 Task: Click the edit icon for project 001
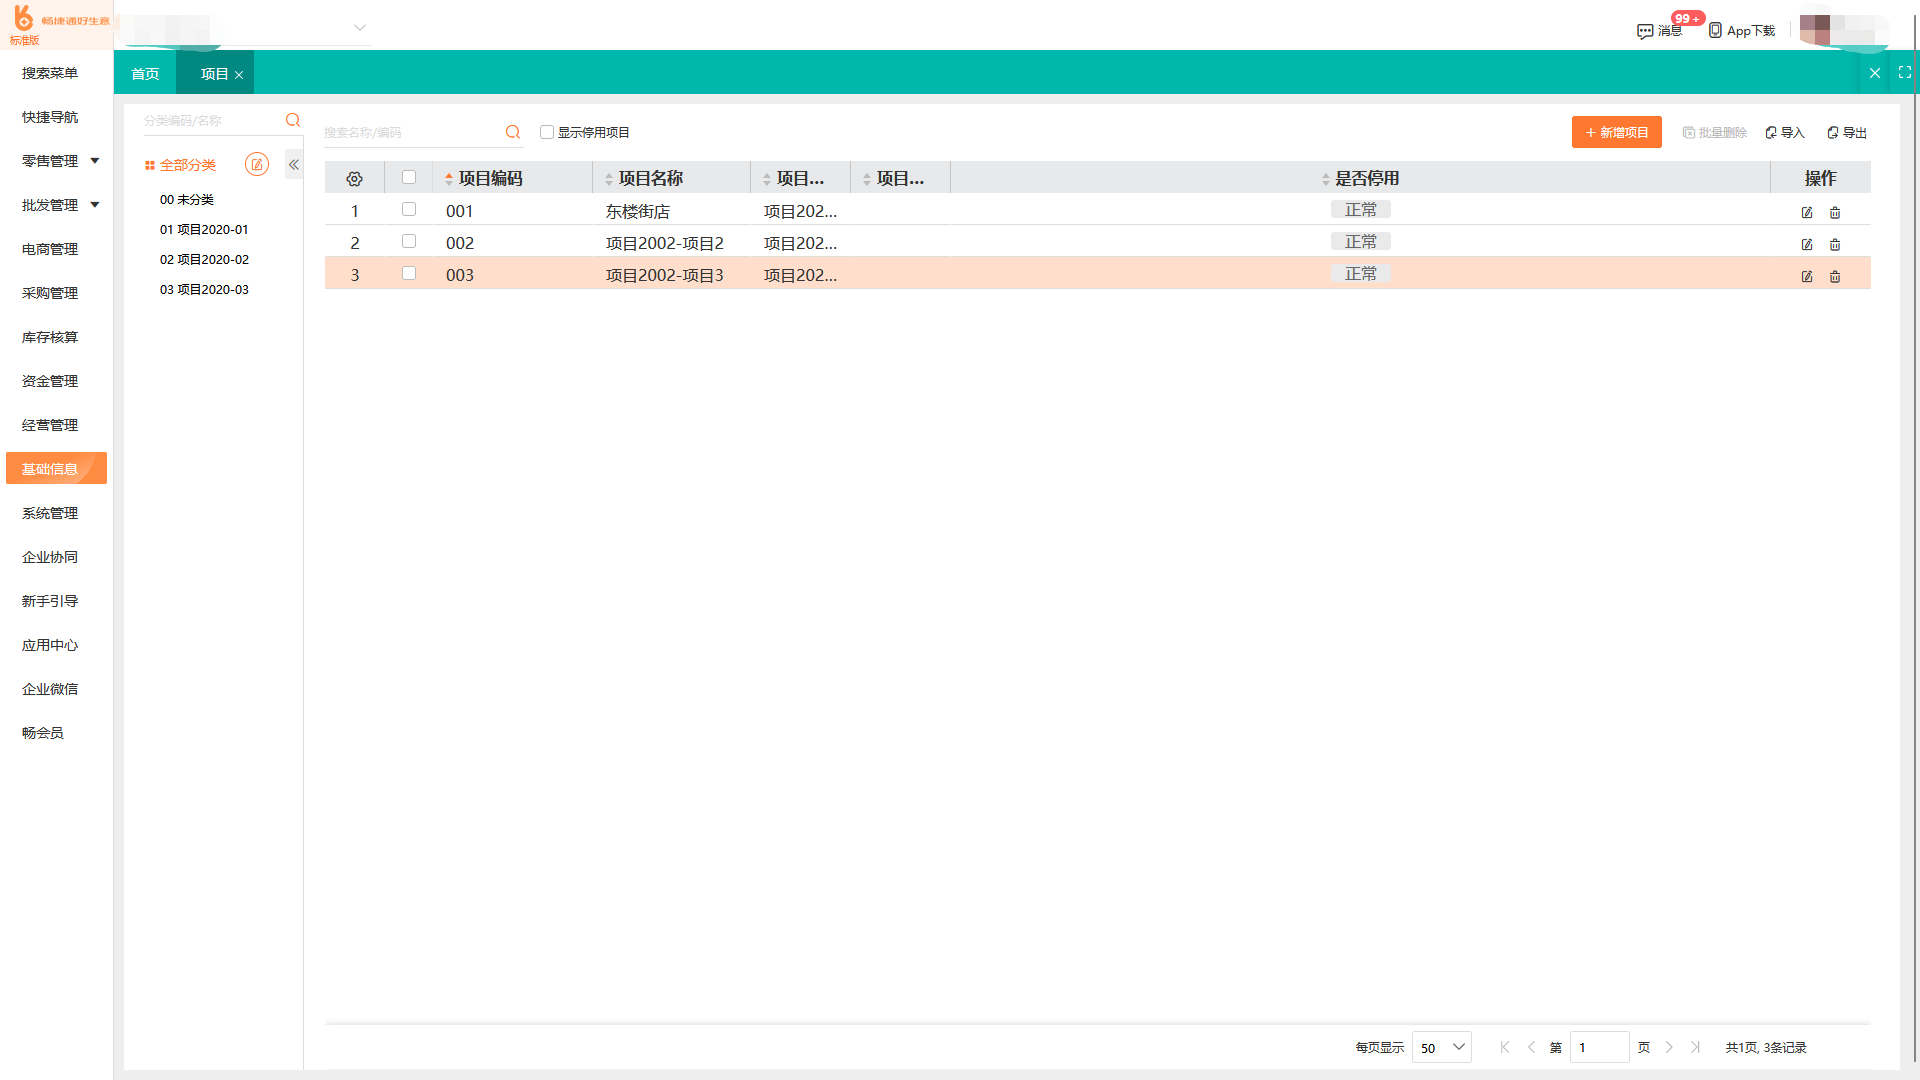1807,211
